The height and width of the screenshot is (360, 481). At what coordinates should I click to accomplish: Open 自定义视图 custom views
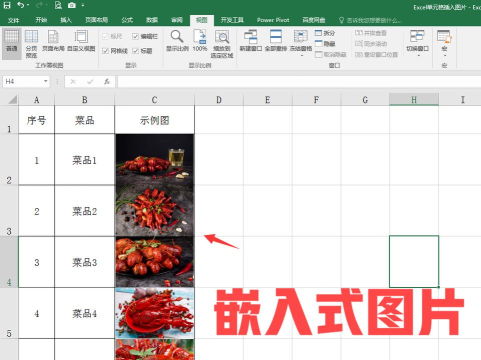(x=81, y=41)
